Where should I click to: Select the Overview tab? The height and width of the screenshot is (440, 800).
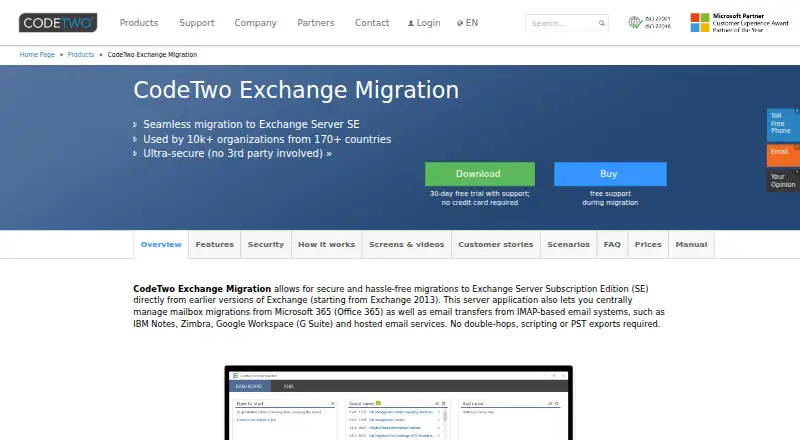[161, 245]
